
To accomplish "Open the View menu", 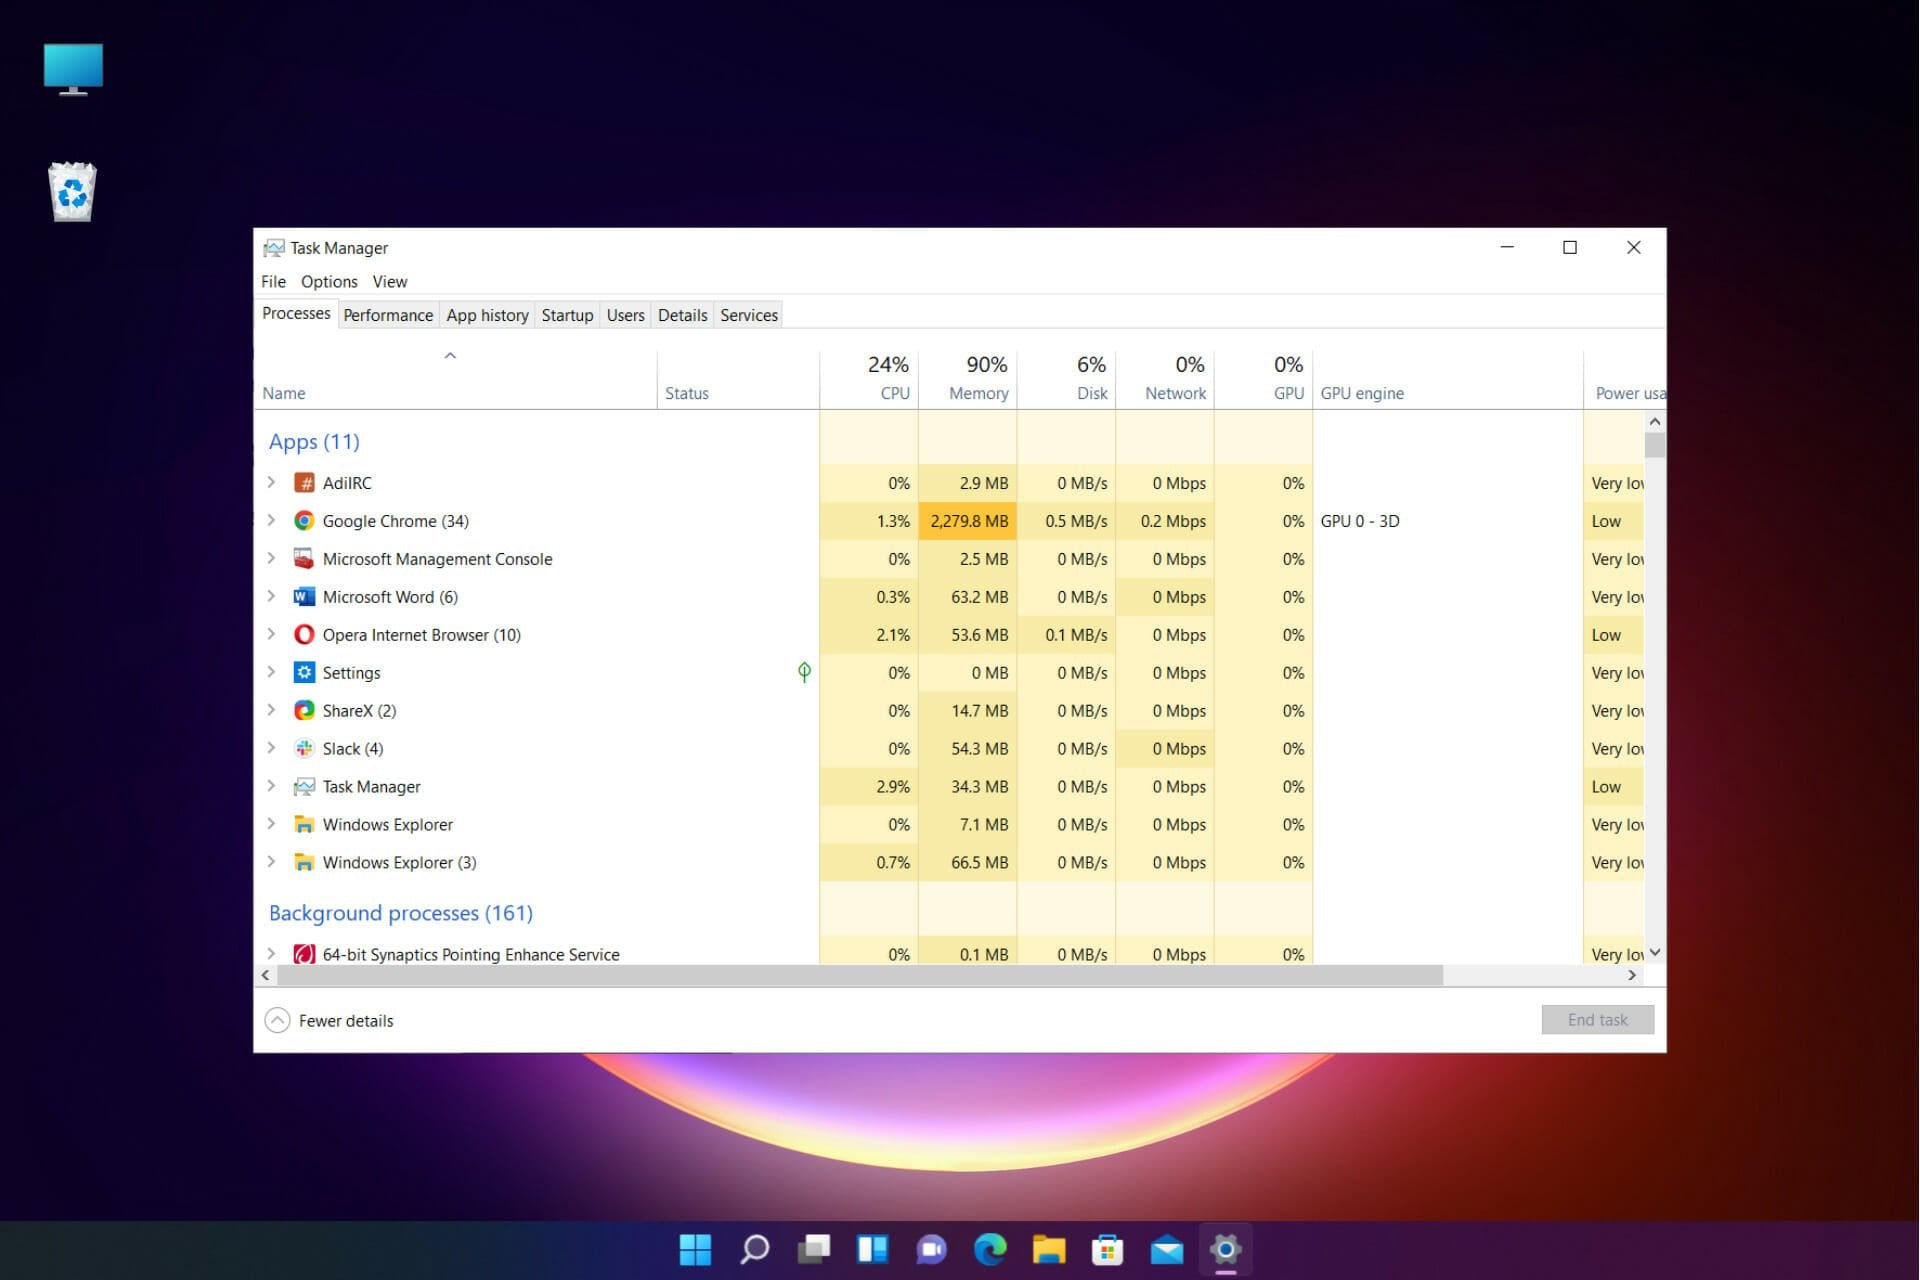I will [387, 281].
